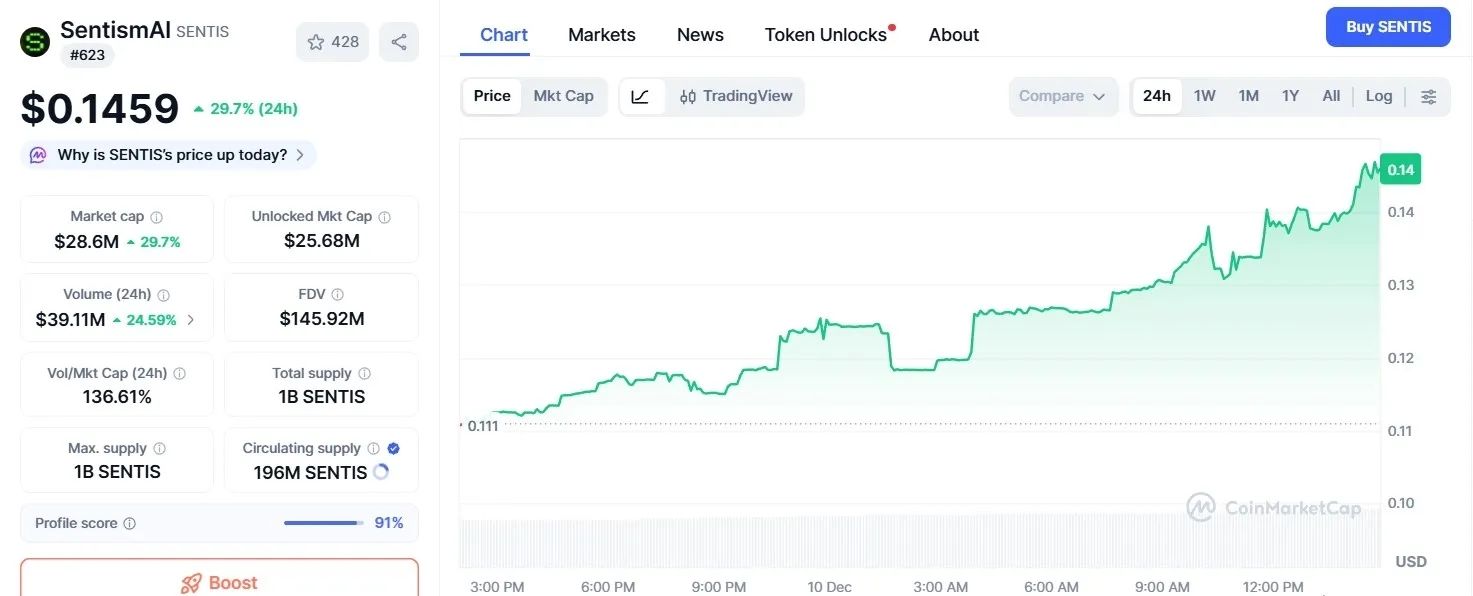1473x596 pixels.
Task: Select the line chart icon
Action: point(641,97)
